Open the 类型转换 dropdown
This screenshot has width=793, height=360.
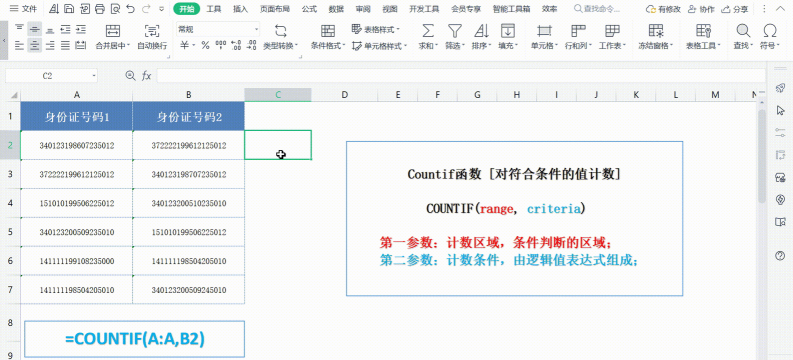(281, 37)
